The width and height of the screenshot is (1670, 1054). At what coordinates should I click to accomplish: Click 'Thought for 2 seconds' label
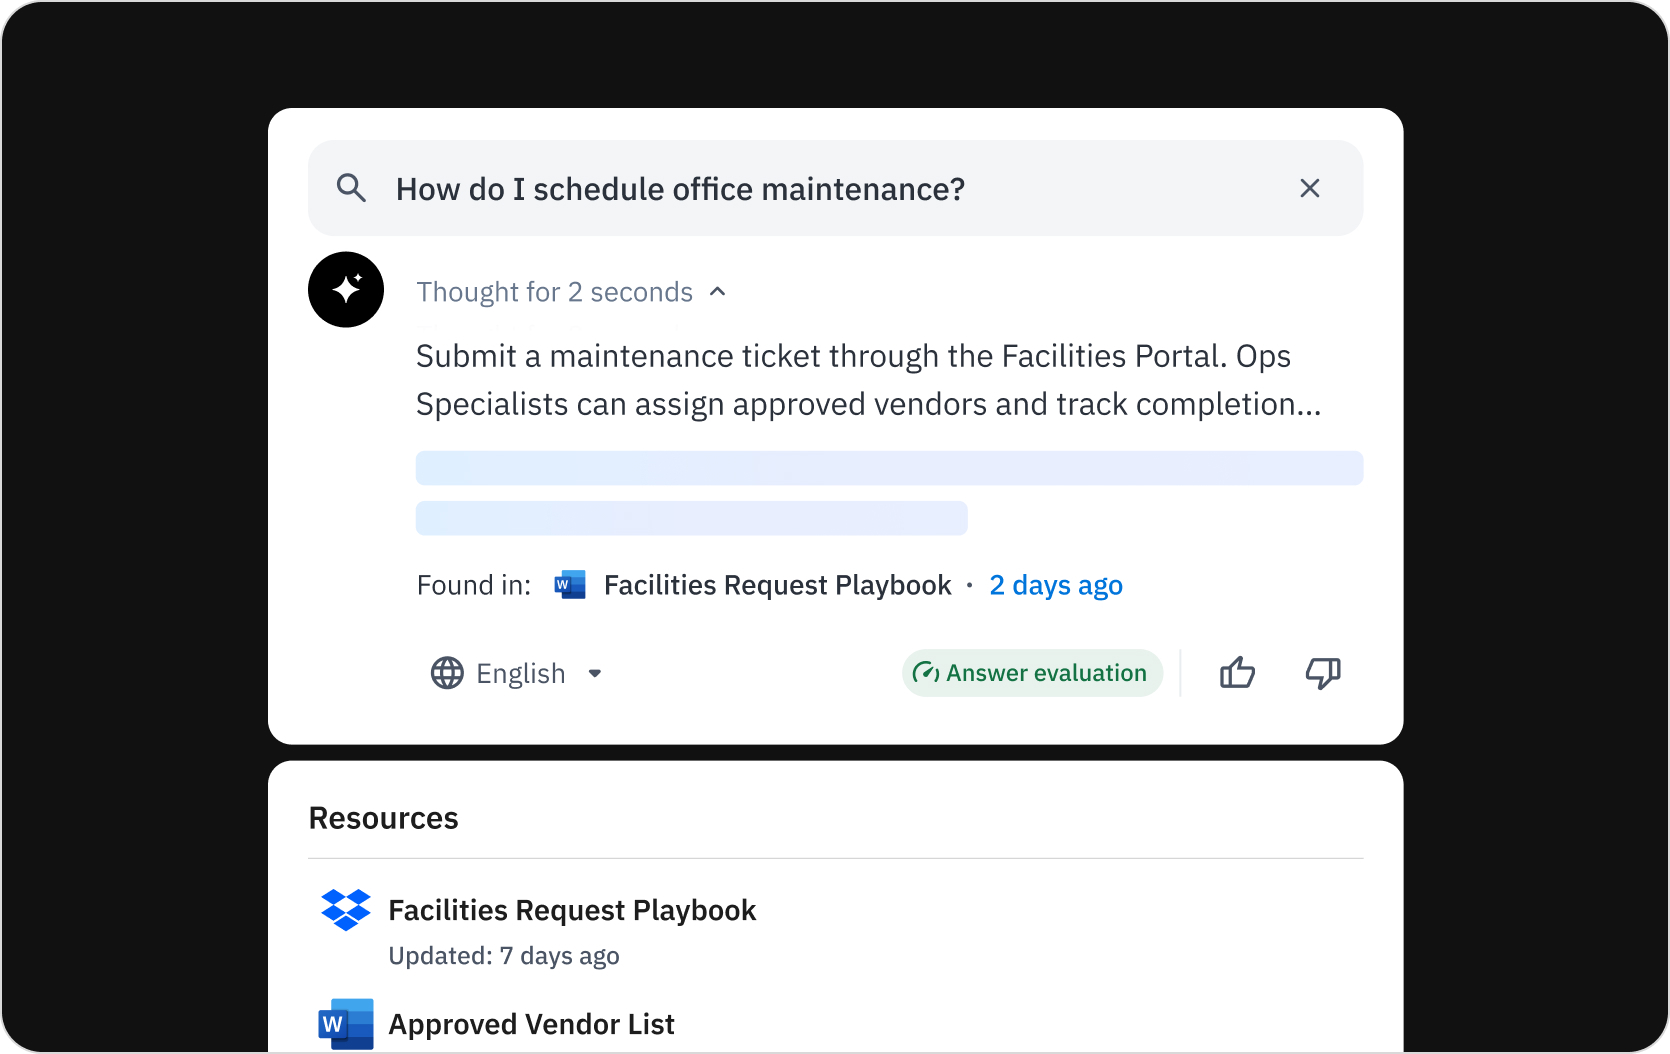554,292
